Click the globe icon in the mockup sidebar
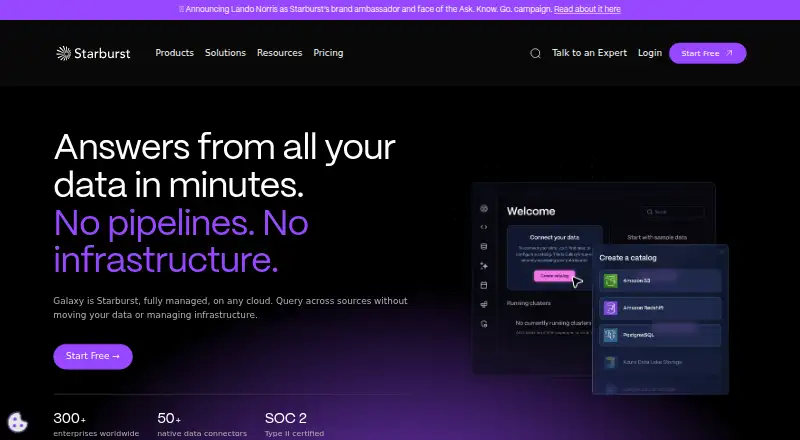The height and width of the screenshot is (440, 800). (x=484, y=208)
